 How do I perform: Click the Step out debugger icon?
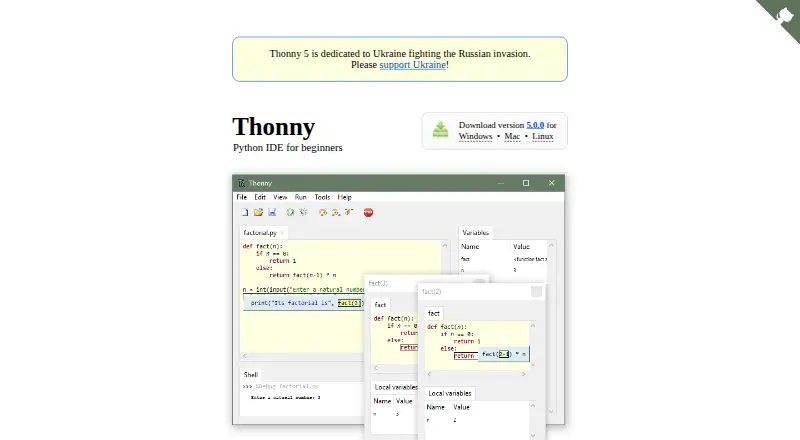(x=349, y=212)
